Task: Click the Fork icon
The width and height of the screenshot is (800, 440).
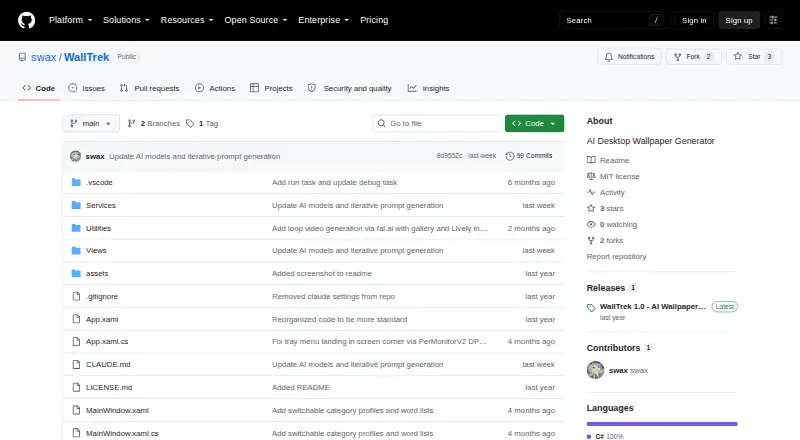Action: pyautogui.click(x=678, y=57)
